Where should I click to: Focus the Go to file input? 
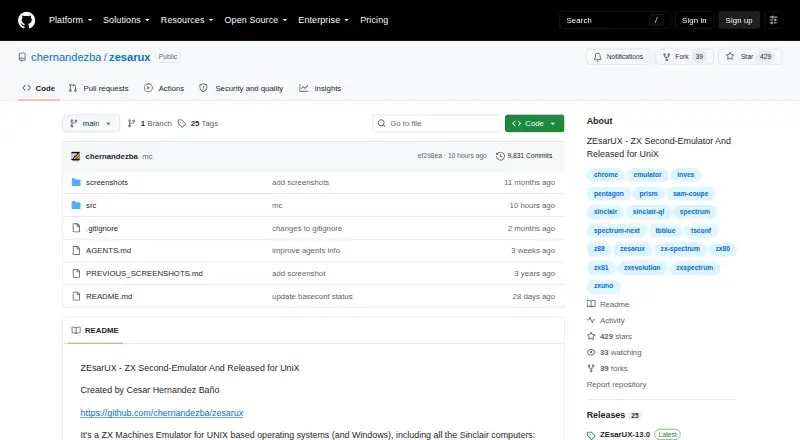click(x=436, y=124)
